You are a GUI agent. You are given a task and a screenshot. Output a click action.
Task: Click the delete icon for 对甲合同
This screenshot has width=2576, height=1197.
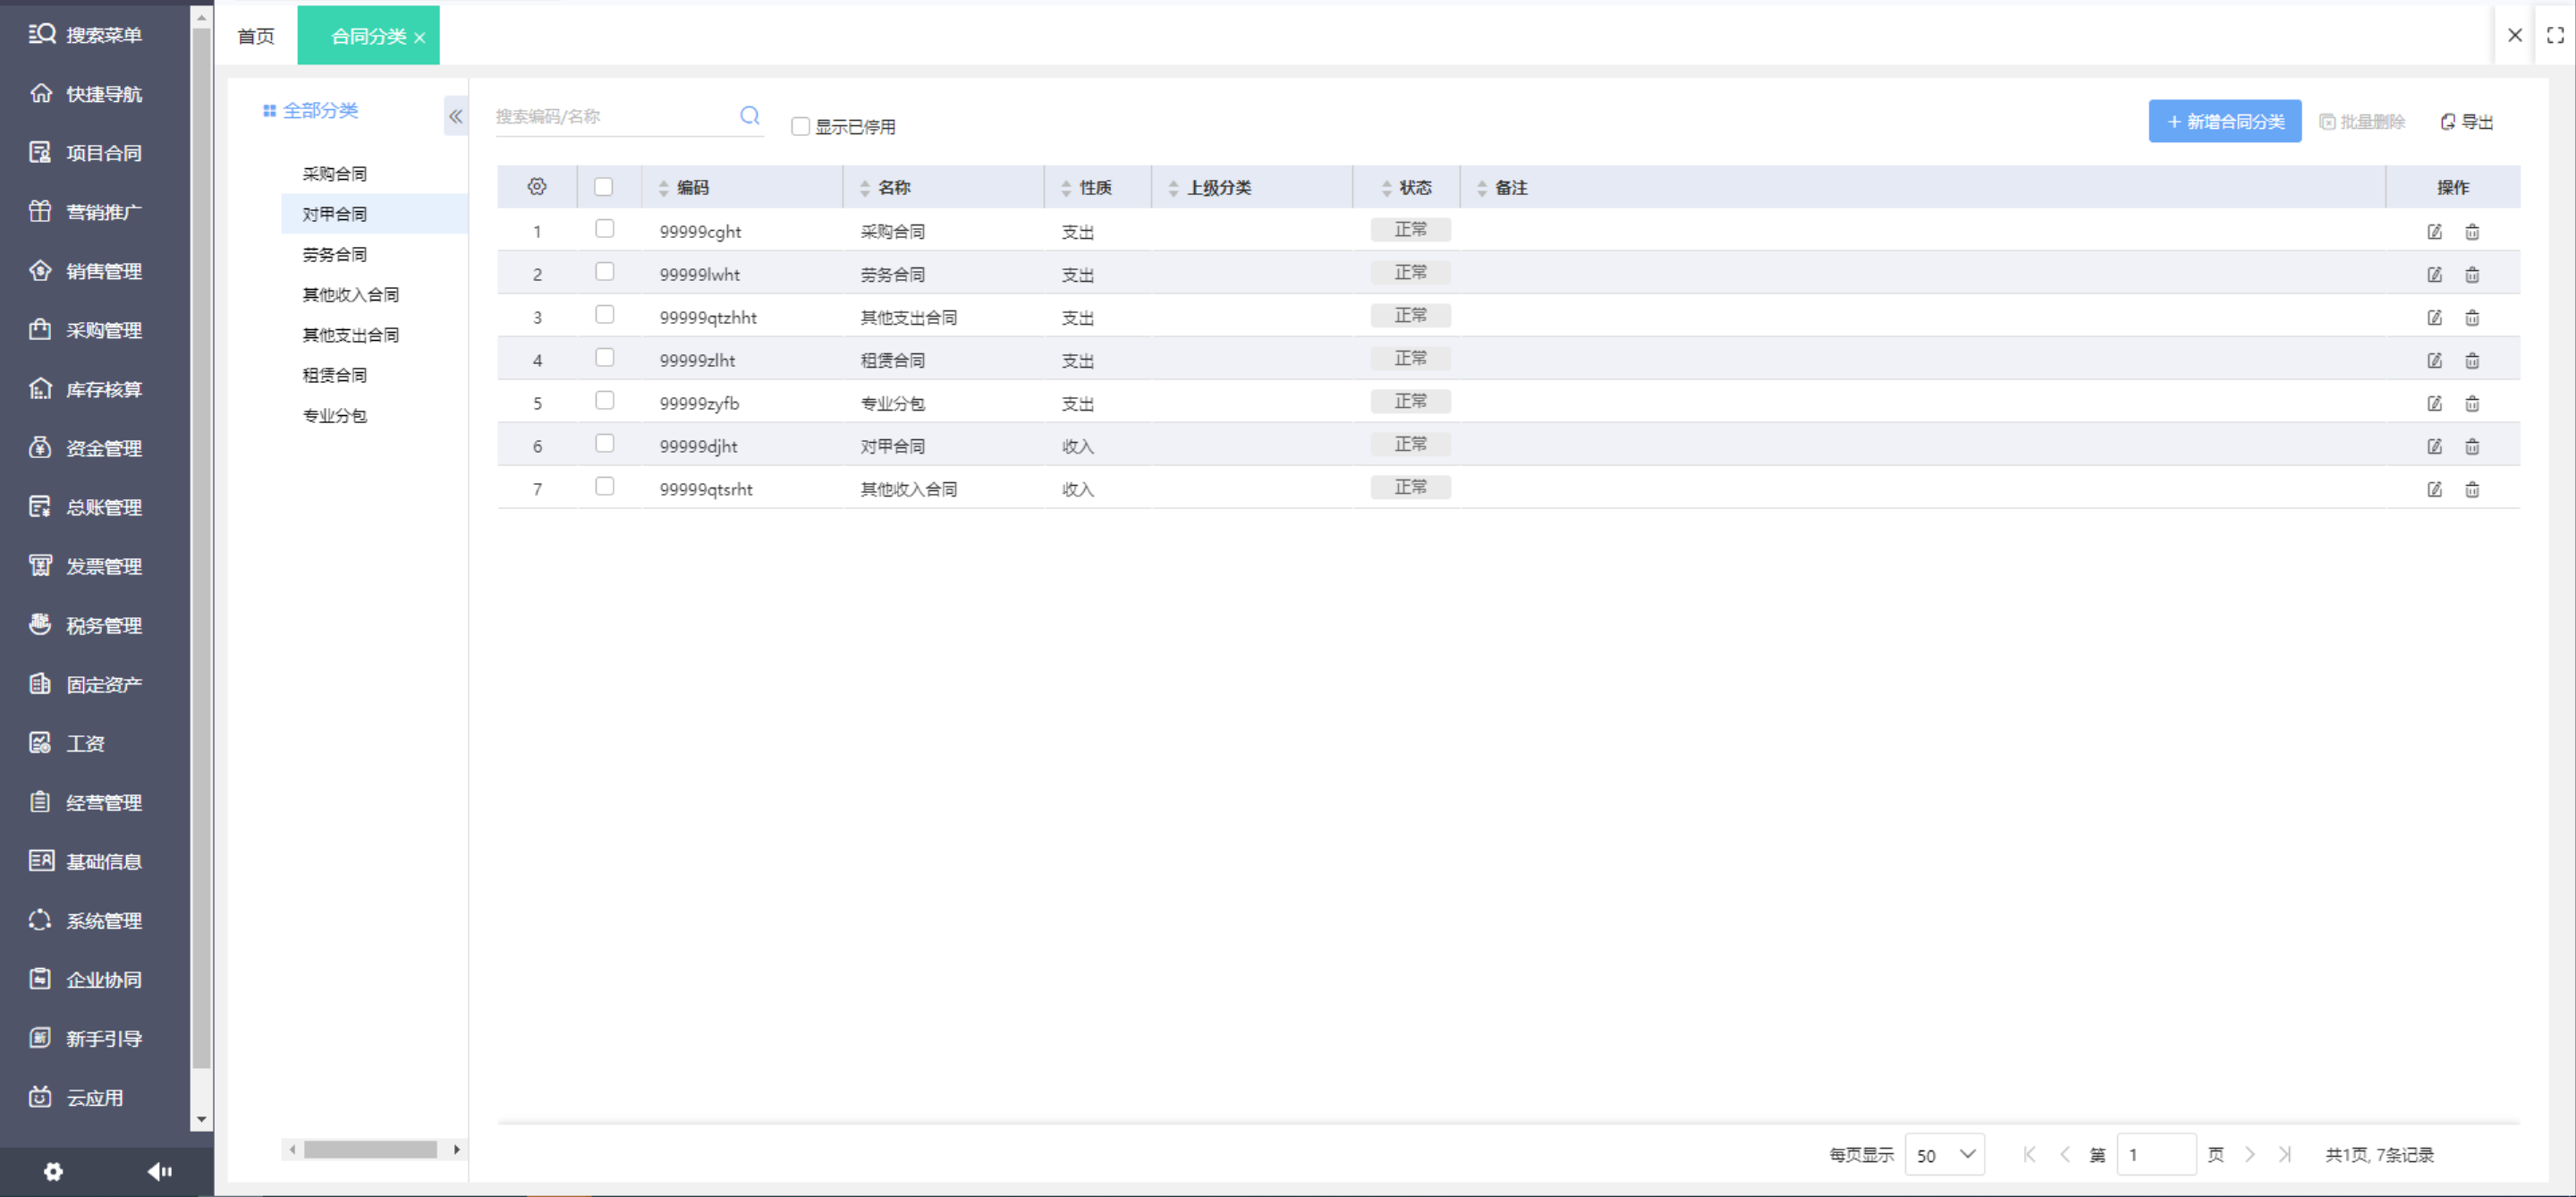(x=2470, y=446)
